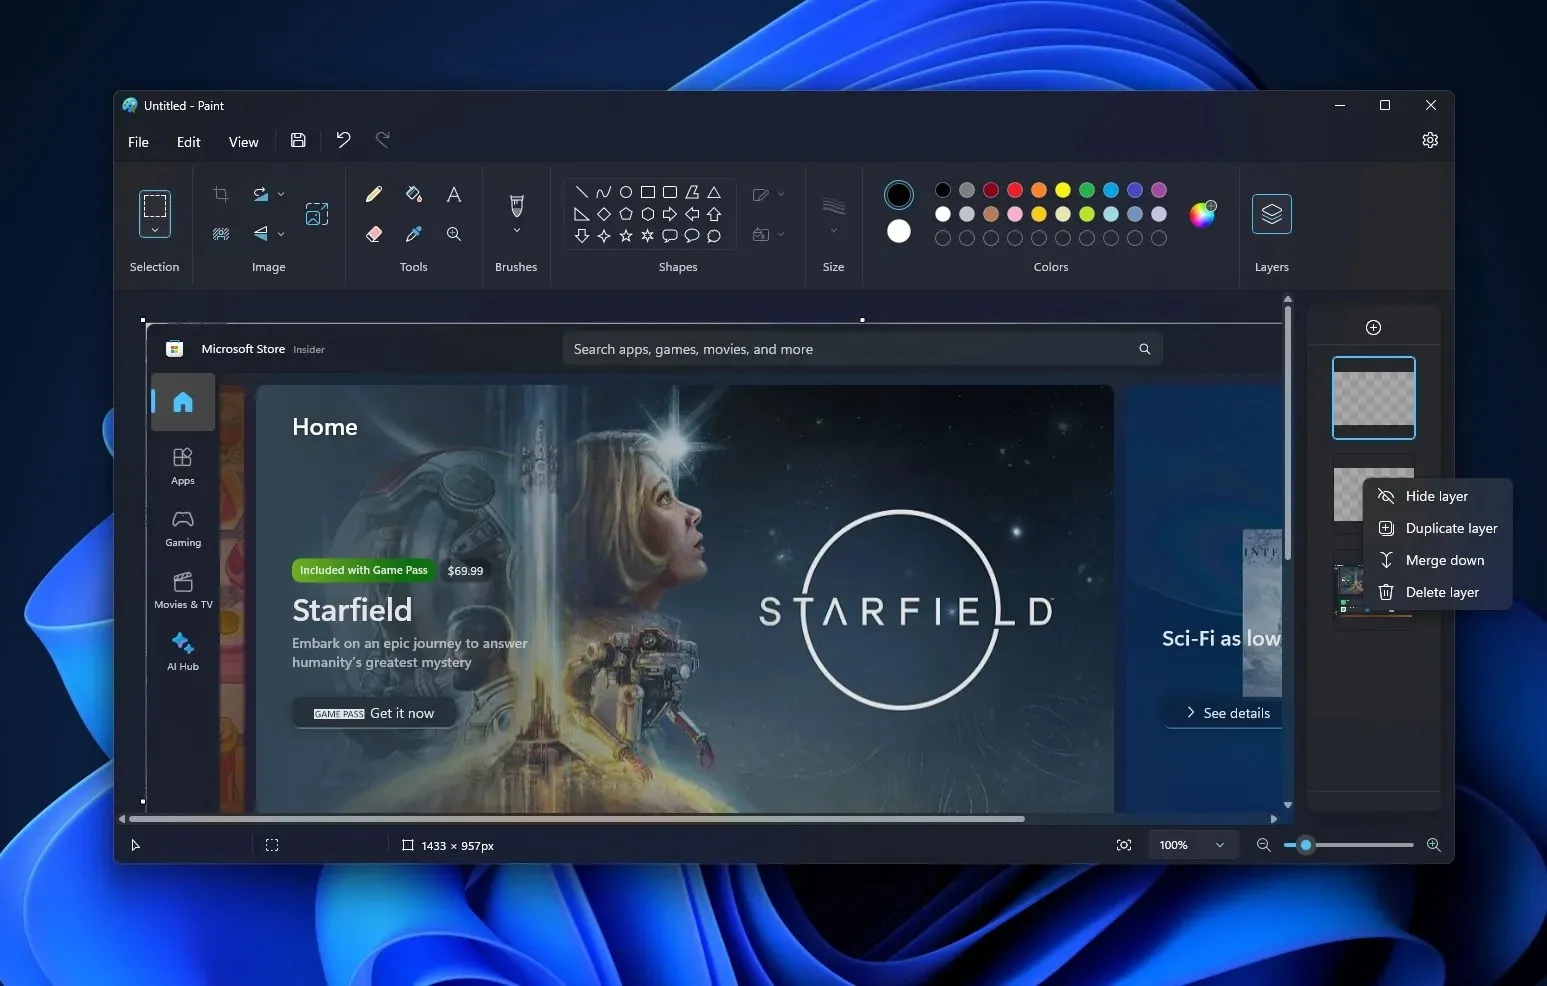This screenshot has width=1547, height=986.
Task: Toggle the Layers panel button
Action: [x=1272, y=214]
